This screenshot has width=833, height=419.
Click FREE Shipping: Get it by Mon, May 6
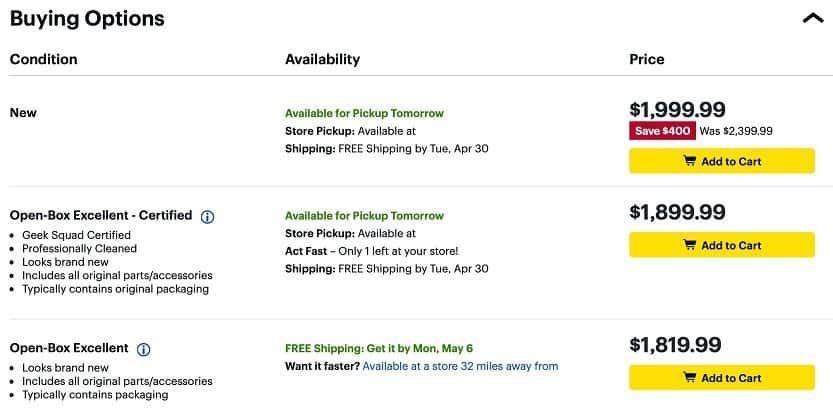pyautogui.click(x=379, y=348)
